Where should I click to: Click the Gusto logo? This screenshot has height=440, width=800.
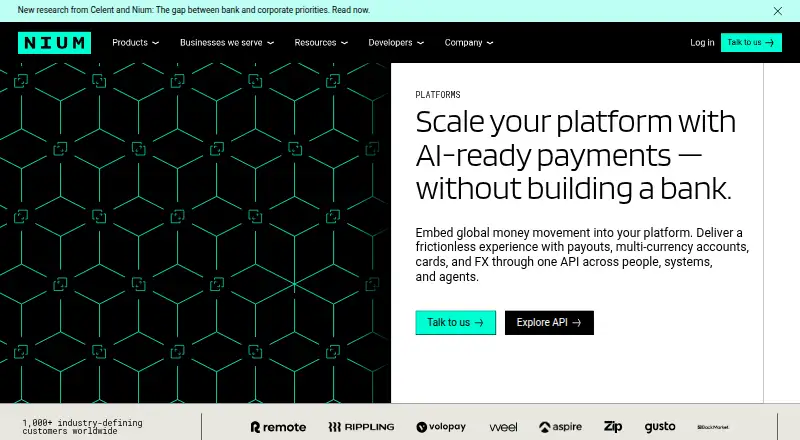click(660, 427)
